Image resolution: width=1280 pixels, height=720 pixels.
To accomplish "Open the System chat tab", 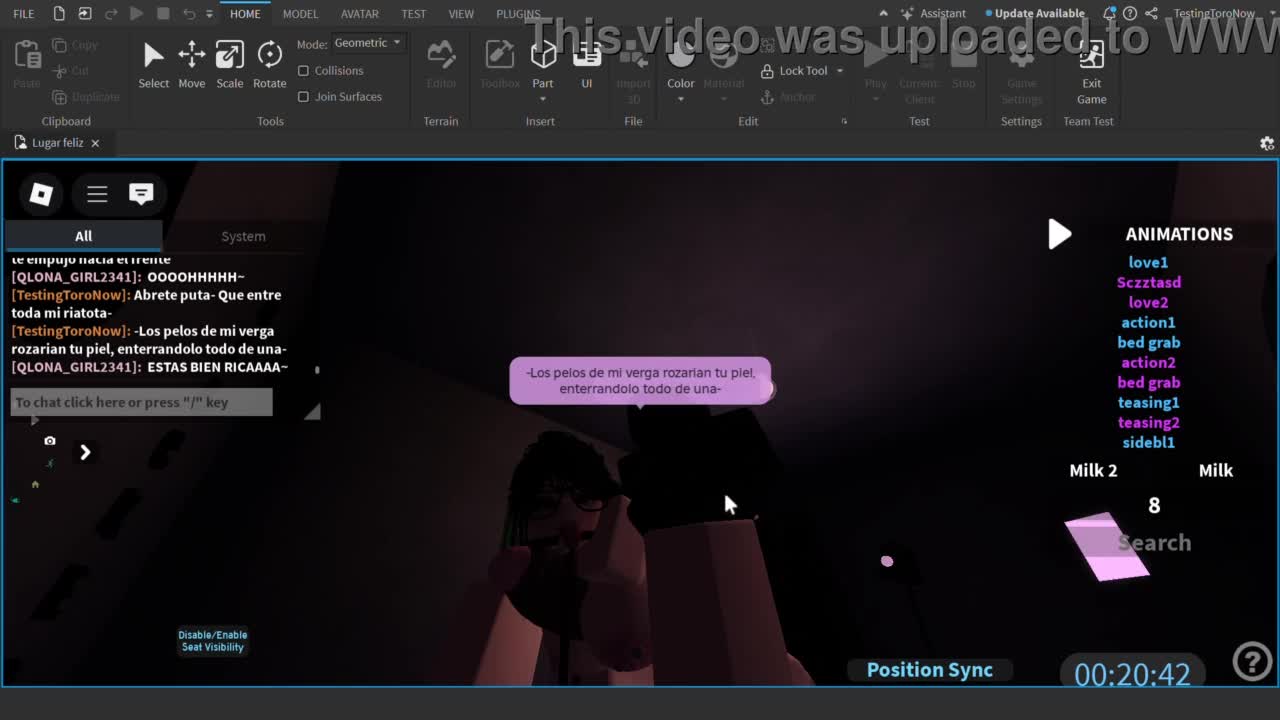I will point(243,237).
